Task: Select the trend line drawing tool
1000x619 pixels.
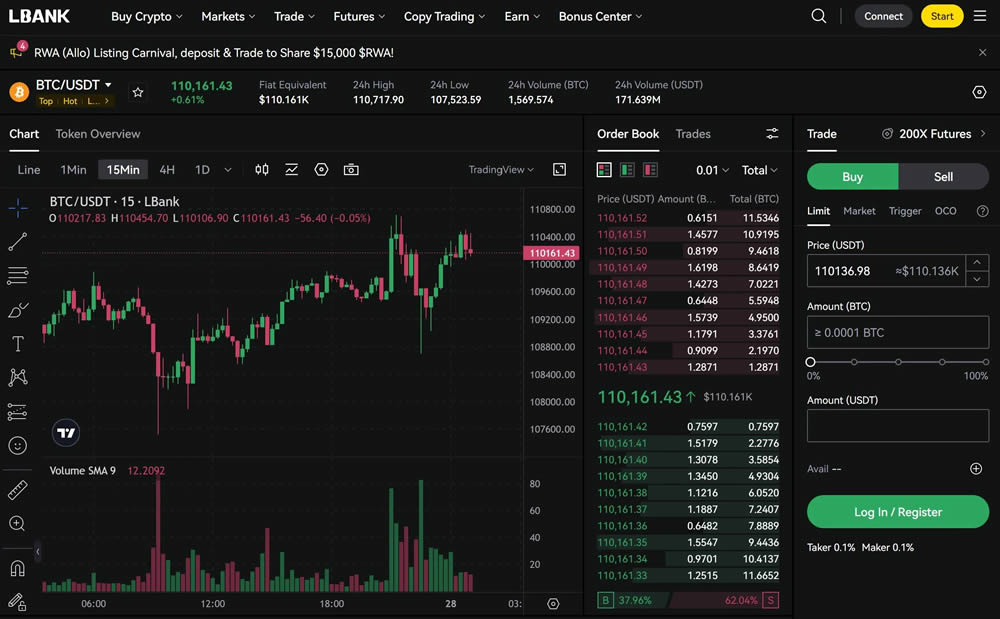Action: (x=18, y=242)
